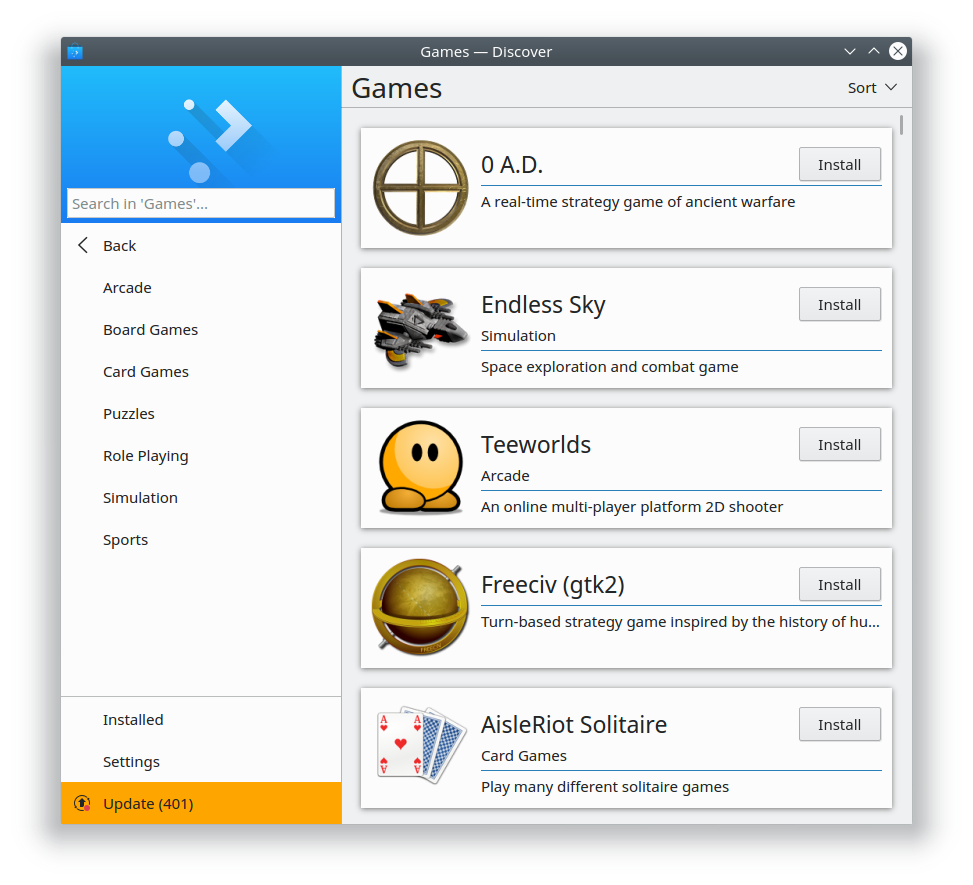Click the Freeciv globe icon

[x=420, y=607]
